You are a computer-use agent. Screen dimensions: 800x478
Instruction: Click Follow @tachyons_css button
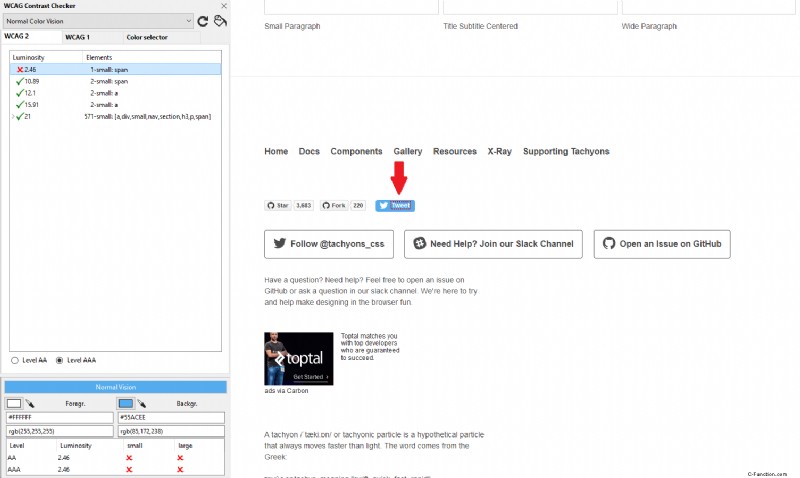pos(324,243)
